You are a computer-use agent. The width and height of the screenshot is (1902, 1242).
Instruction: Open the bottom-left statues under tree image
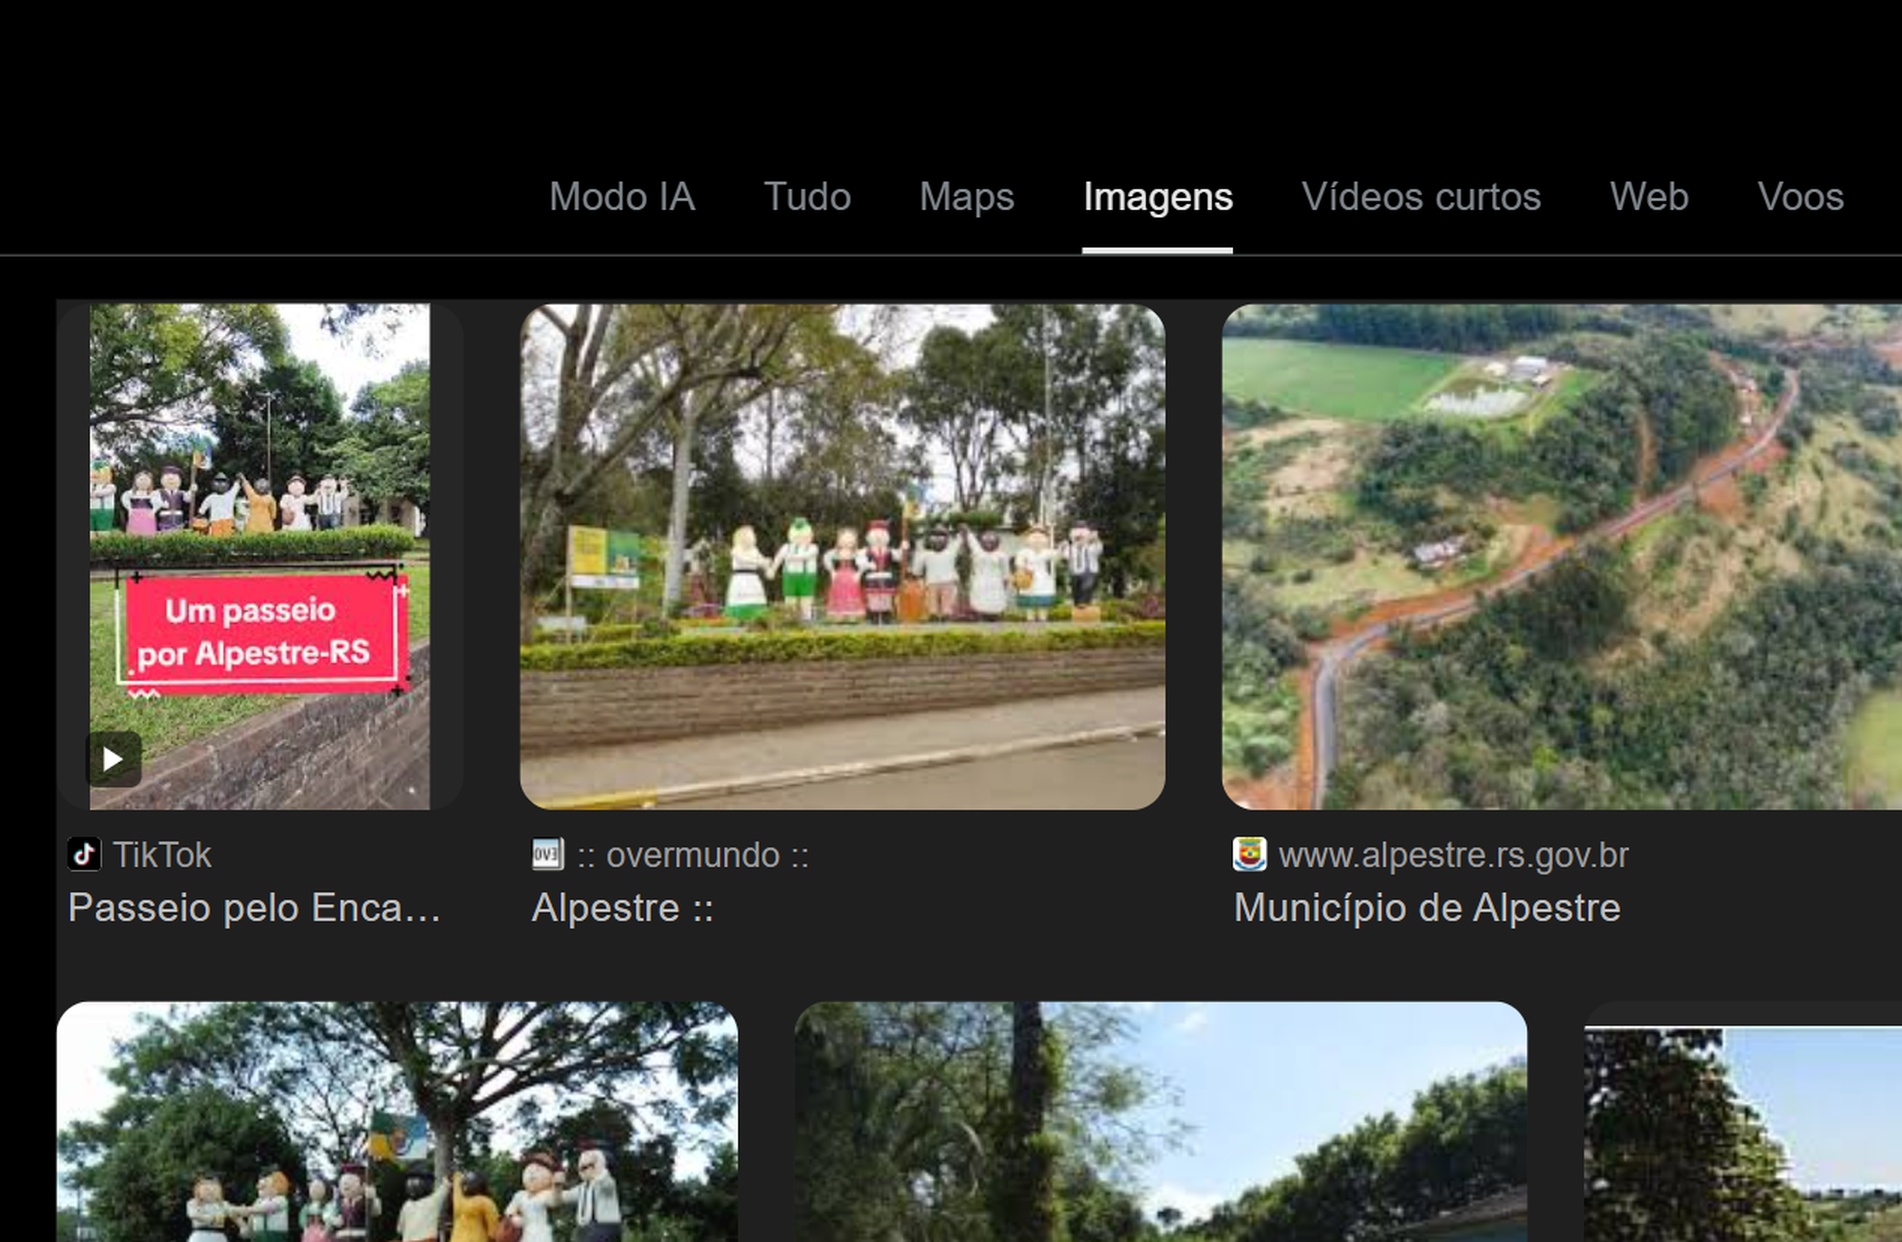[x=397, y=1120]
